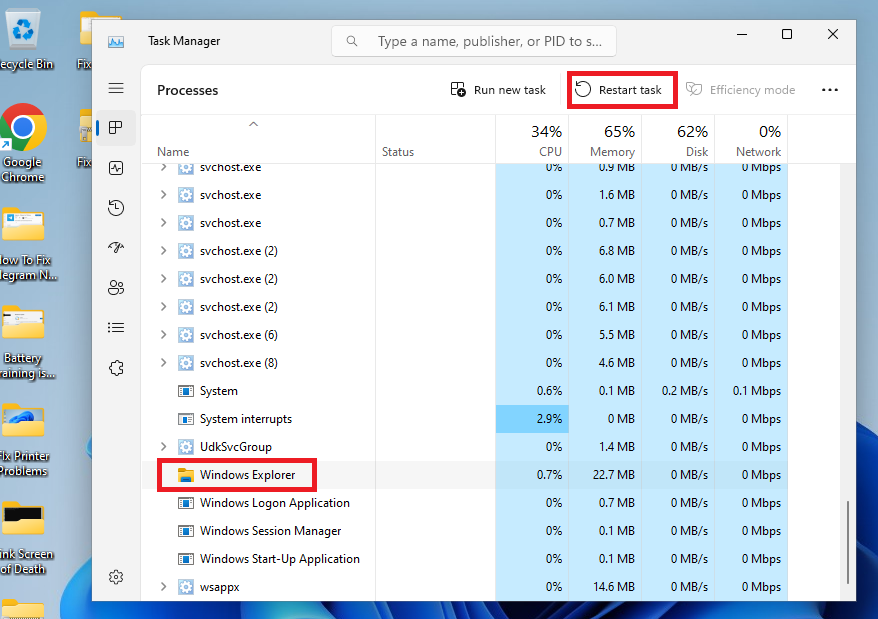This screenshot has height=619, width=878.
Task: Click the System process icon
Action: pos(185,391)
